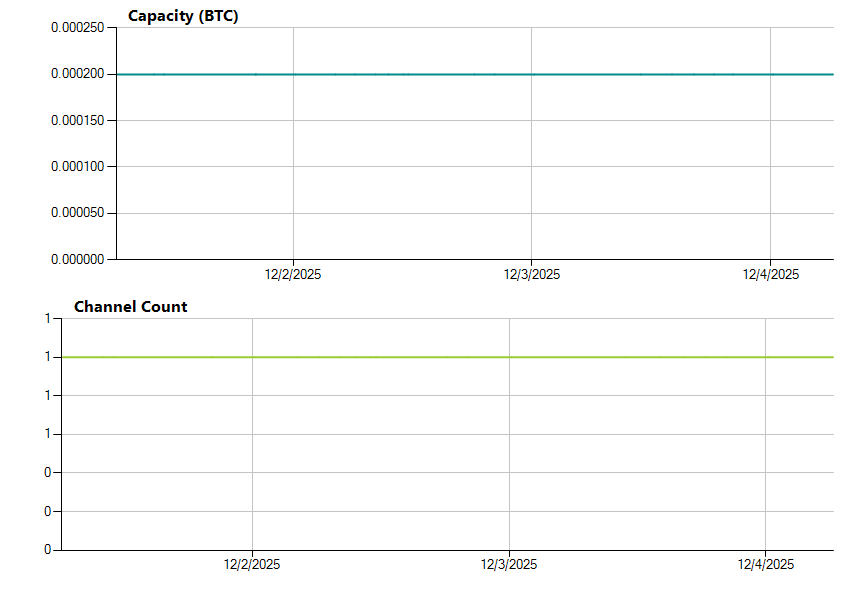The image size is (860, 600).
Task: Click bottom "0" label on Channel Count axis
Action: click(46, 550)
